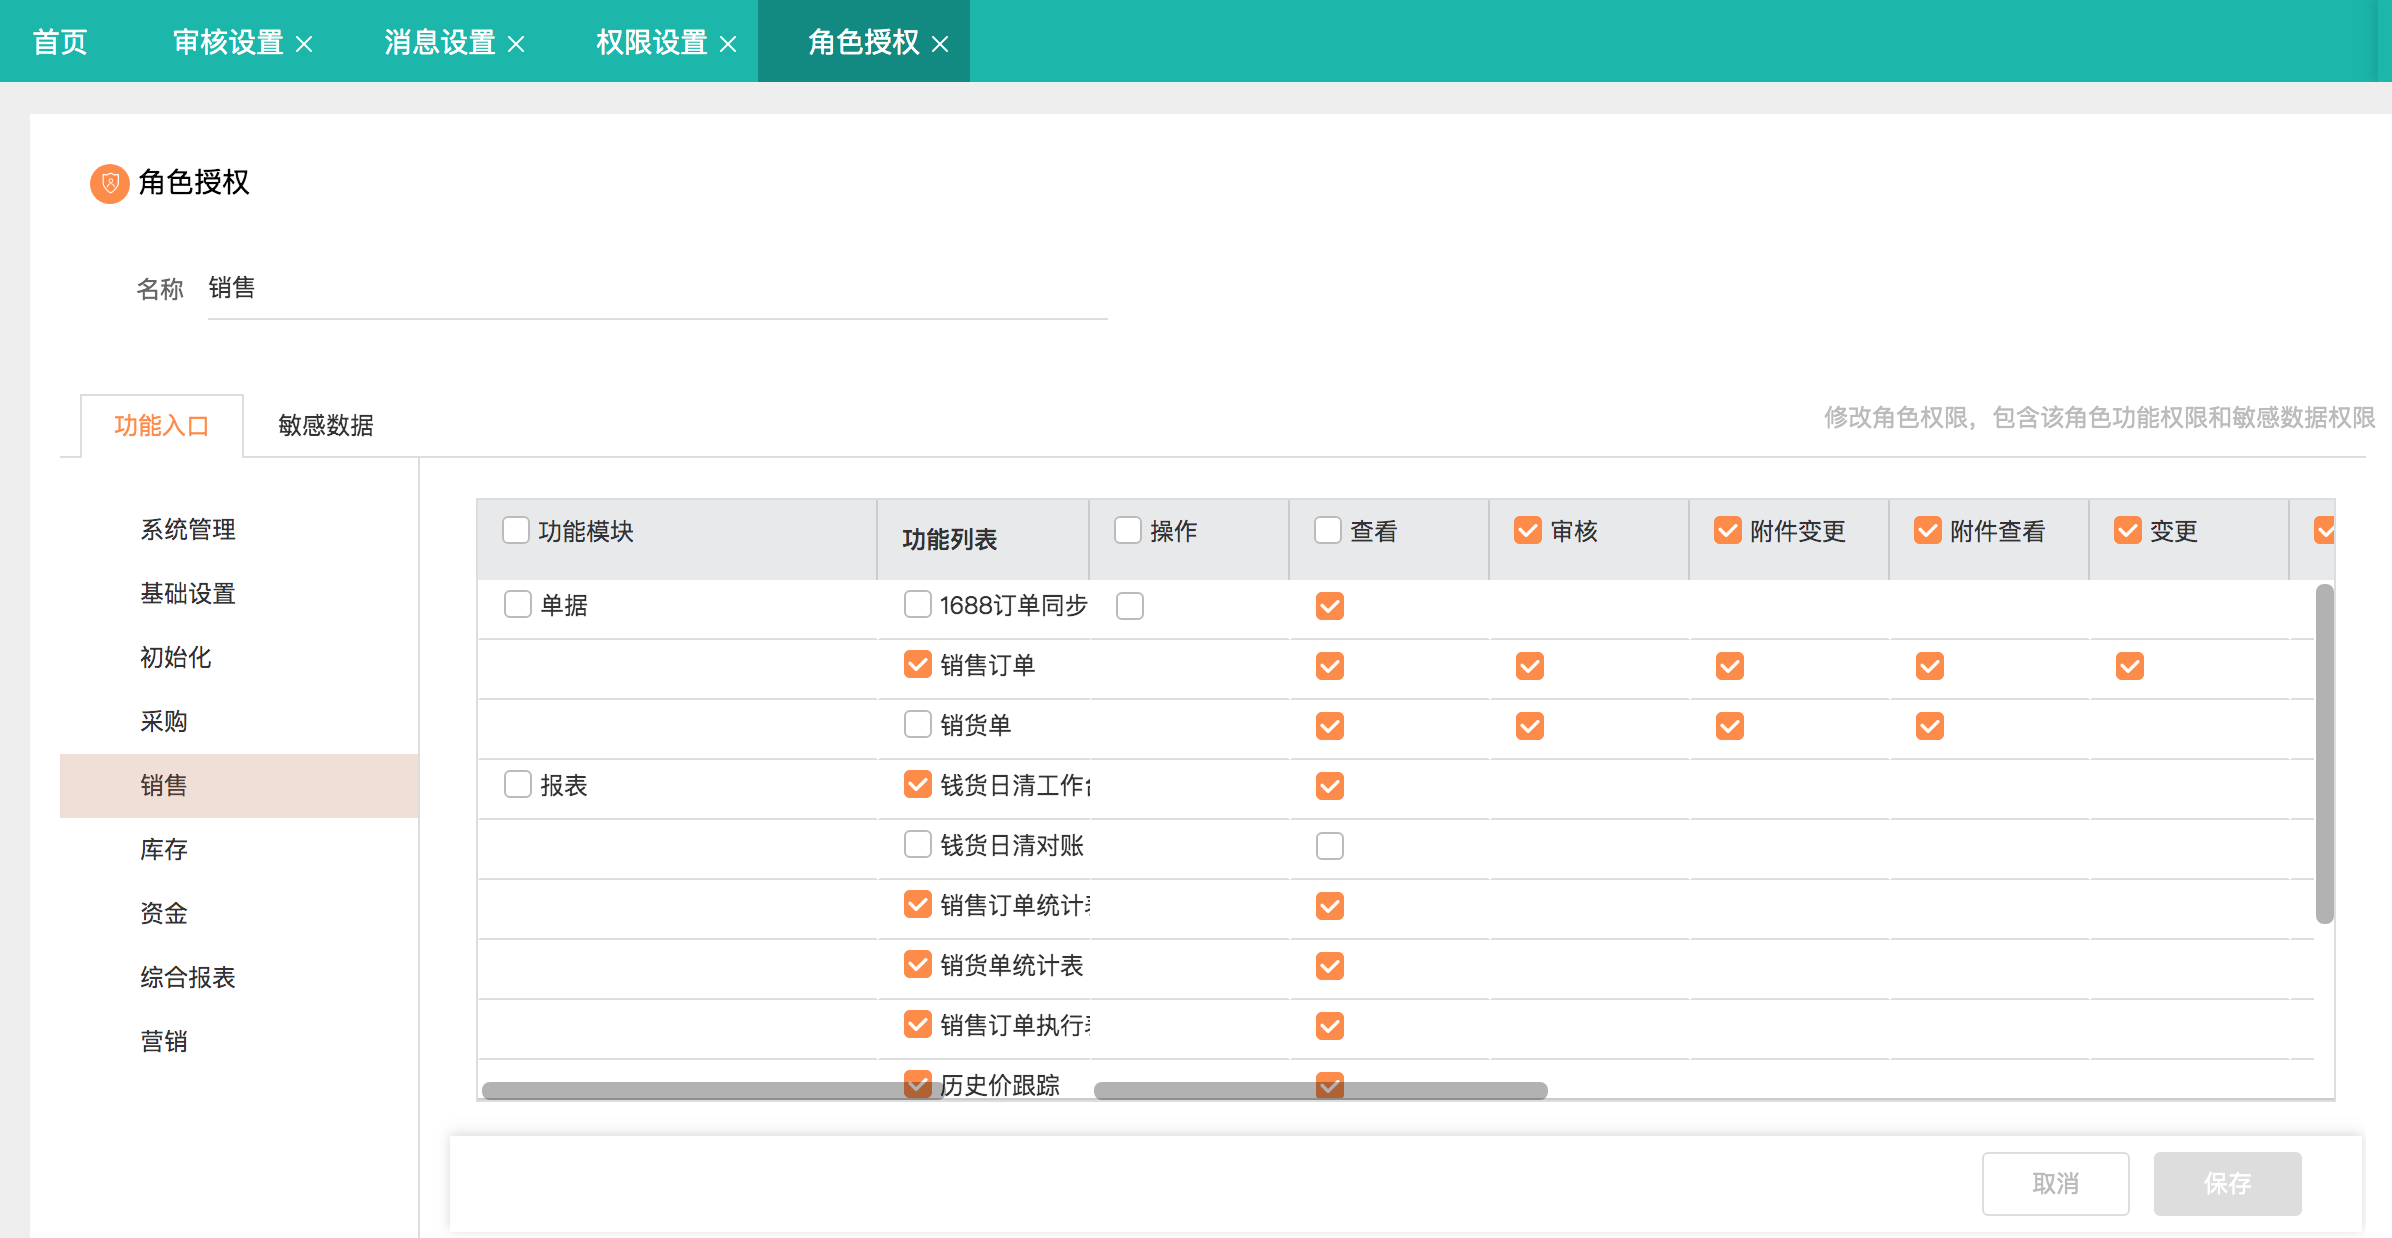Expand the 单据 功能模块 section
Viewport: 2392px width, 1238px height.
pyautogui.click(x=564, y=605)
